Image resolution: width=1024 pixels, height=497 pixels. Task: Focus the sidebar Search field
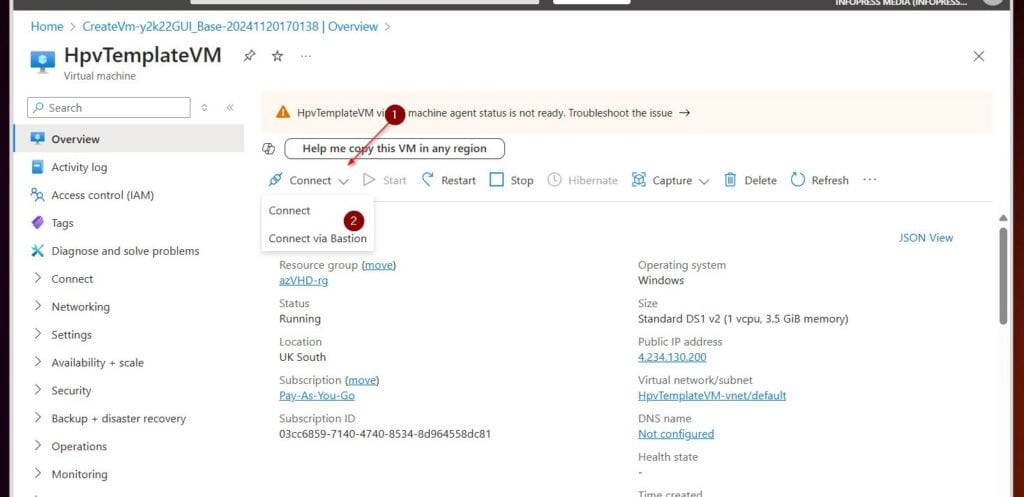[108, 108]
